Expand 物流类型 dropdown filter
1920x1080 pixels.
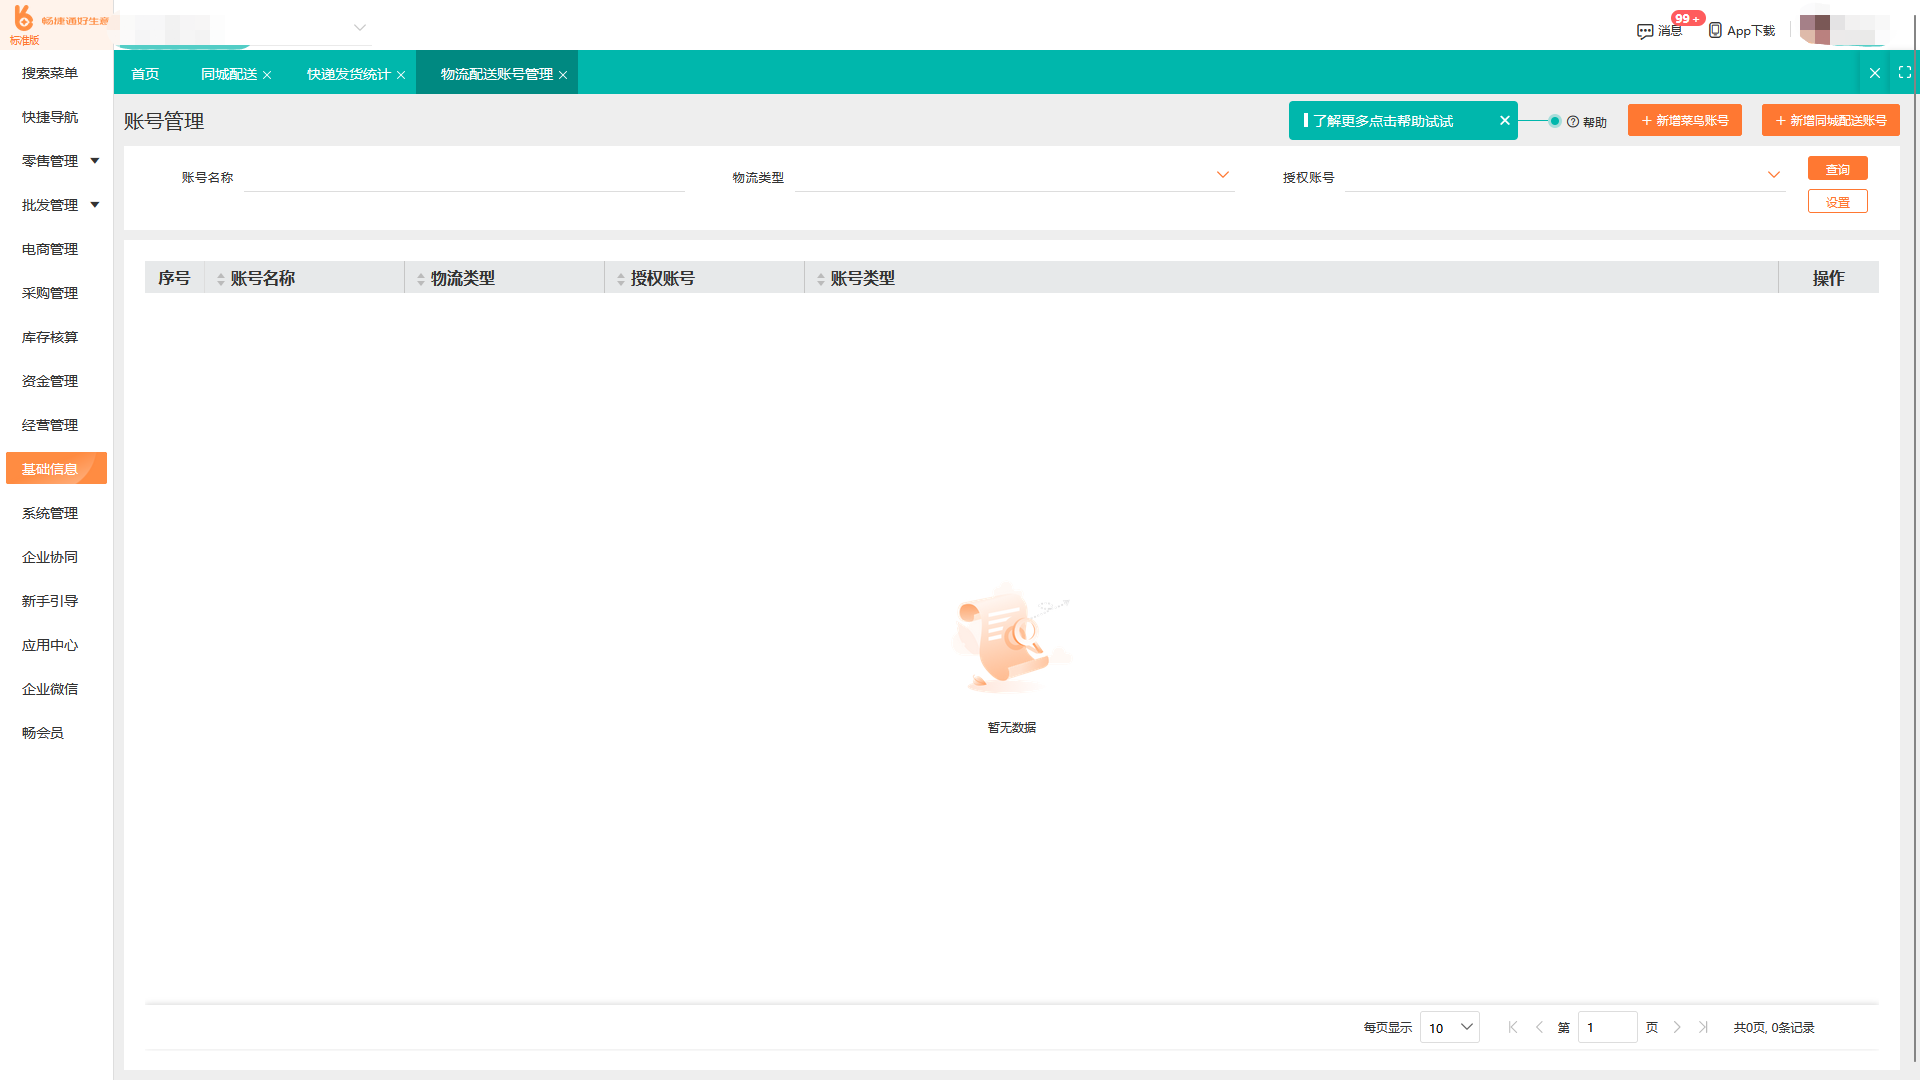(x=1220, y=173)
